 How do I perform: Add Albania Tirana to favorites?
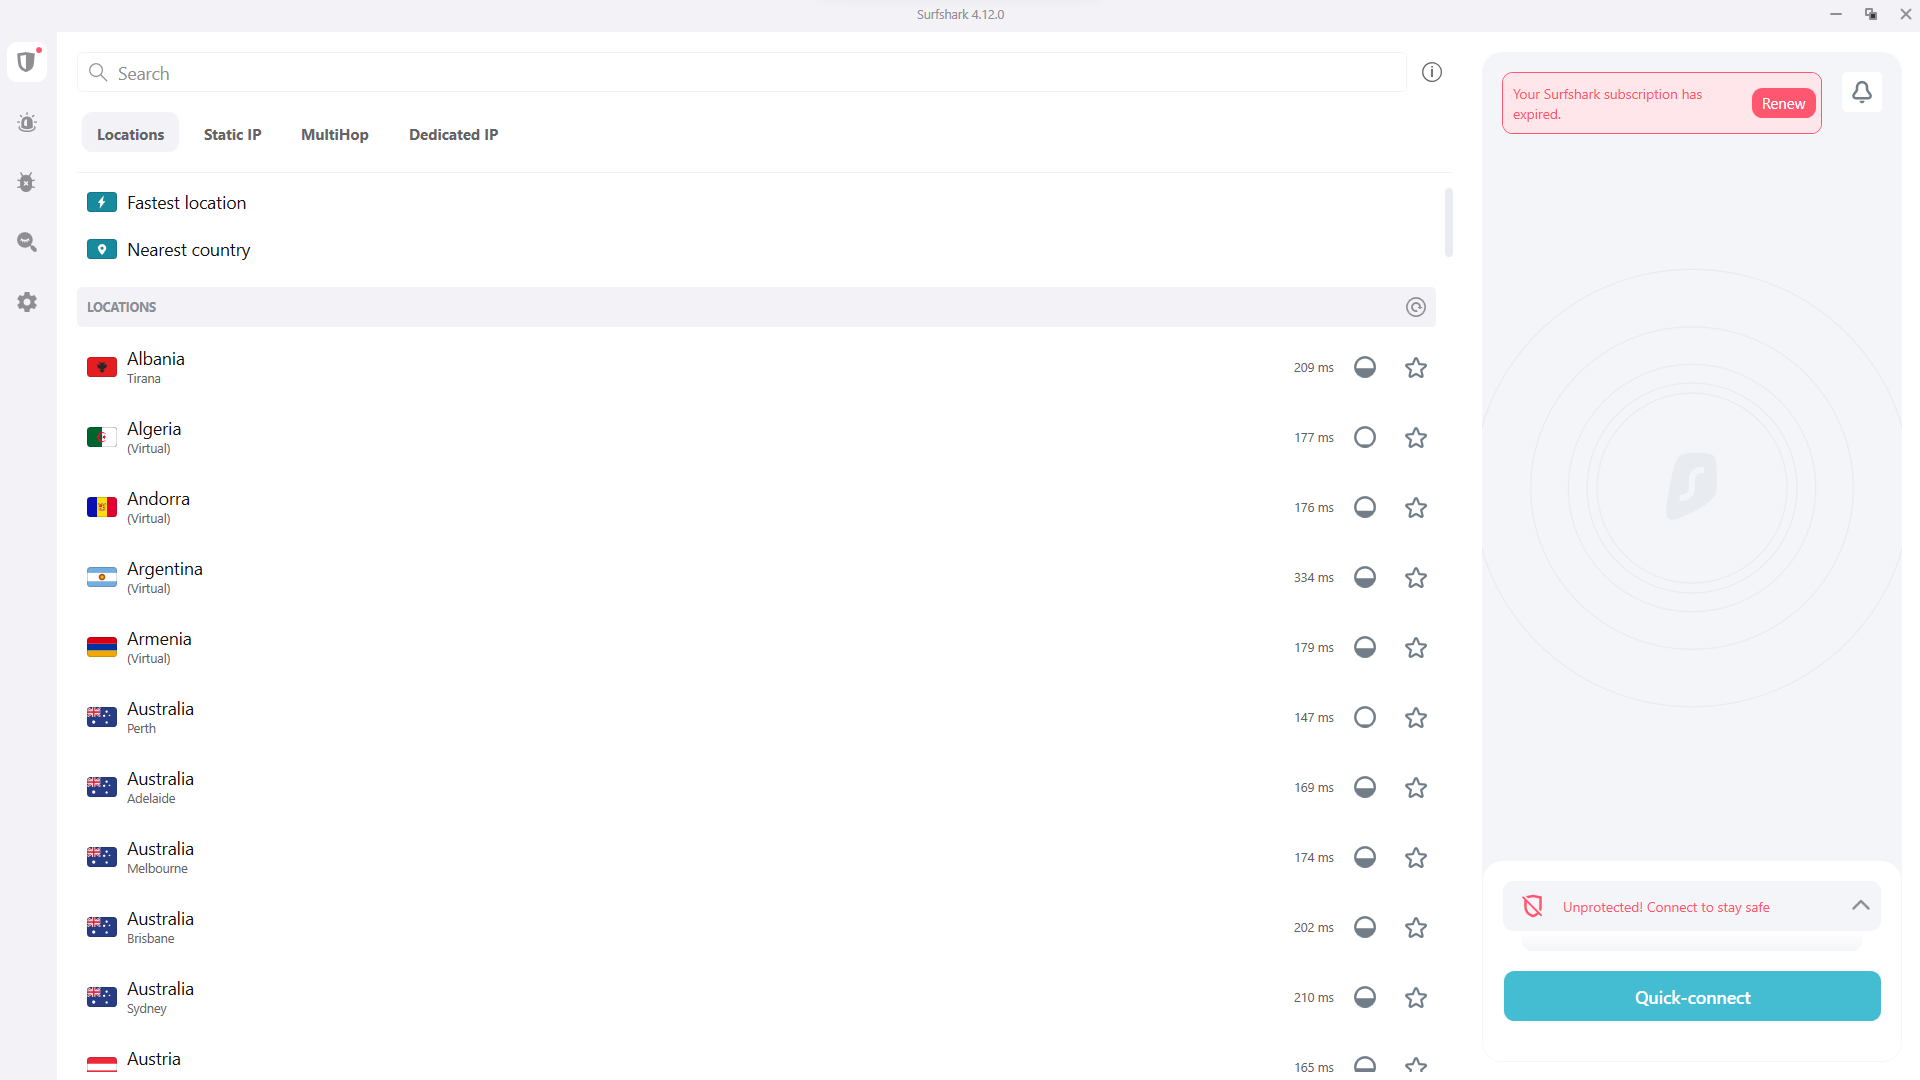pos(1416,368)
